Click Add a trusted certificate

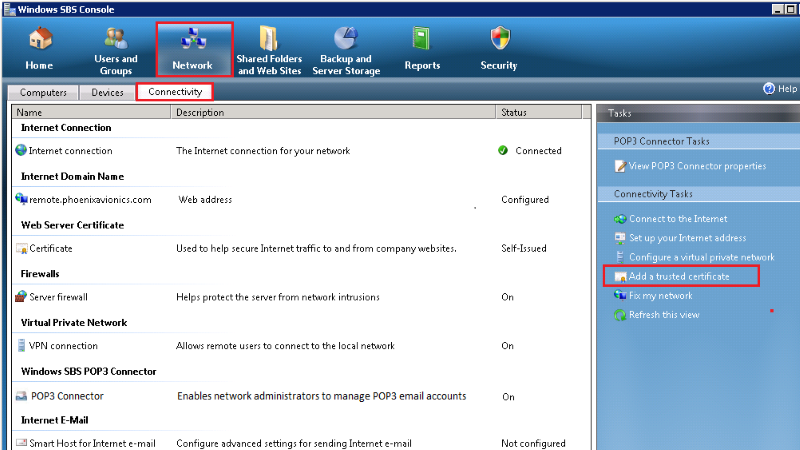tap(679, 276)
